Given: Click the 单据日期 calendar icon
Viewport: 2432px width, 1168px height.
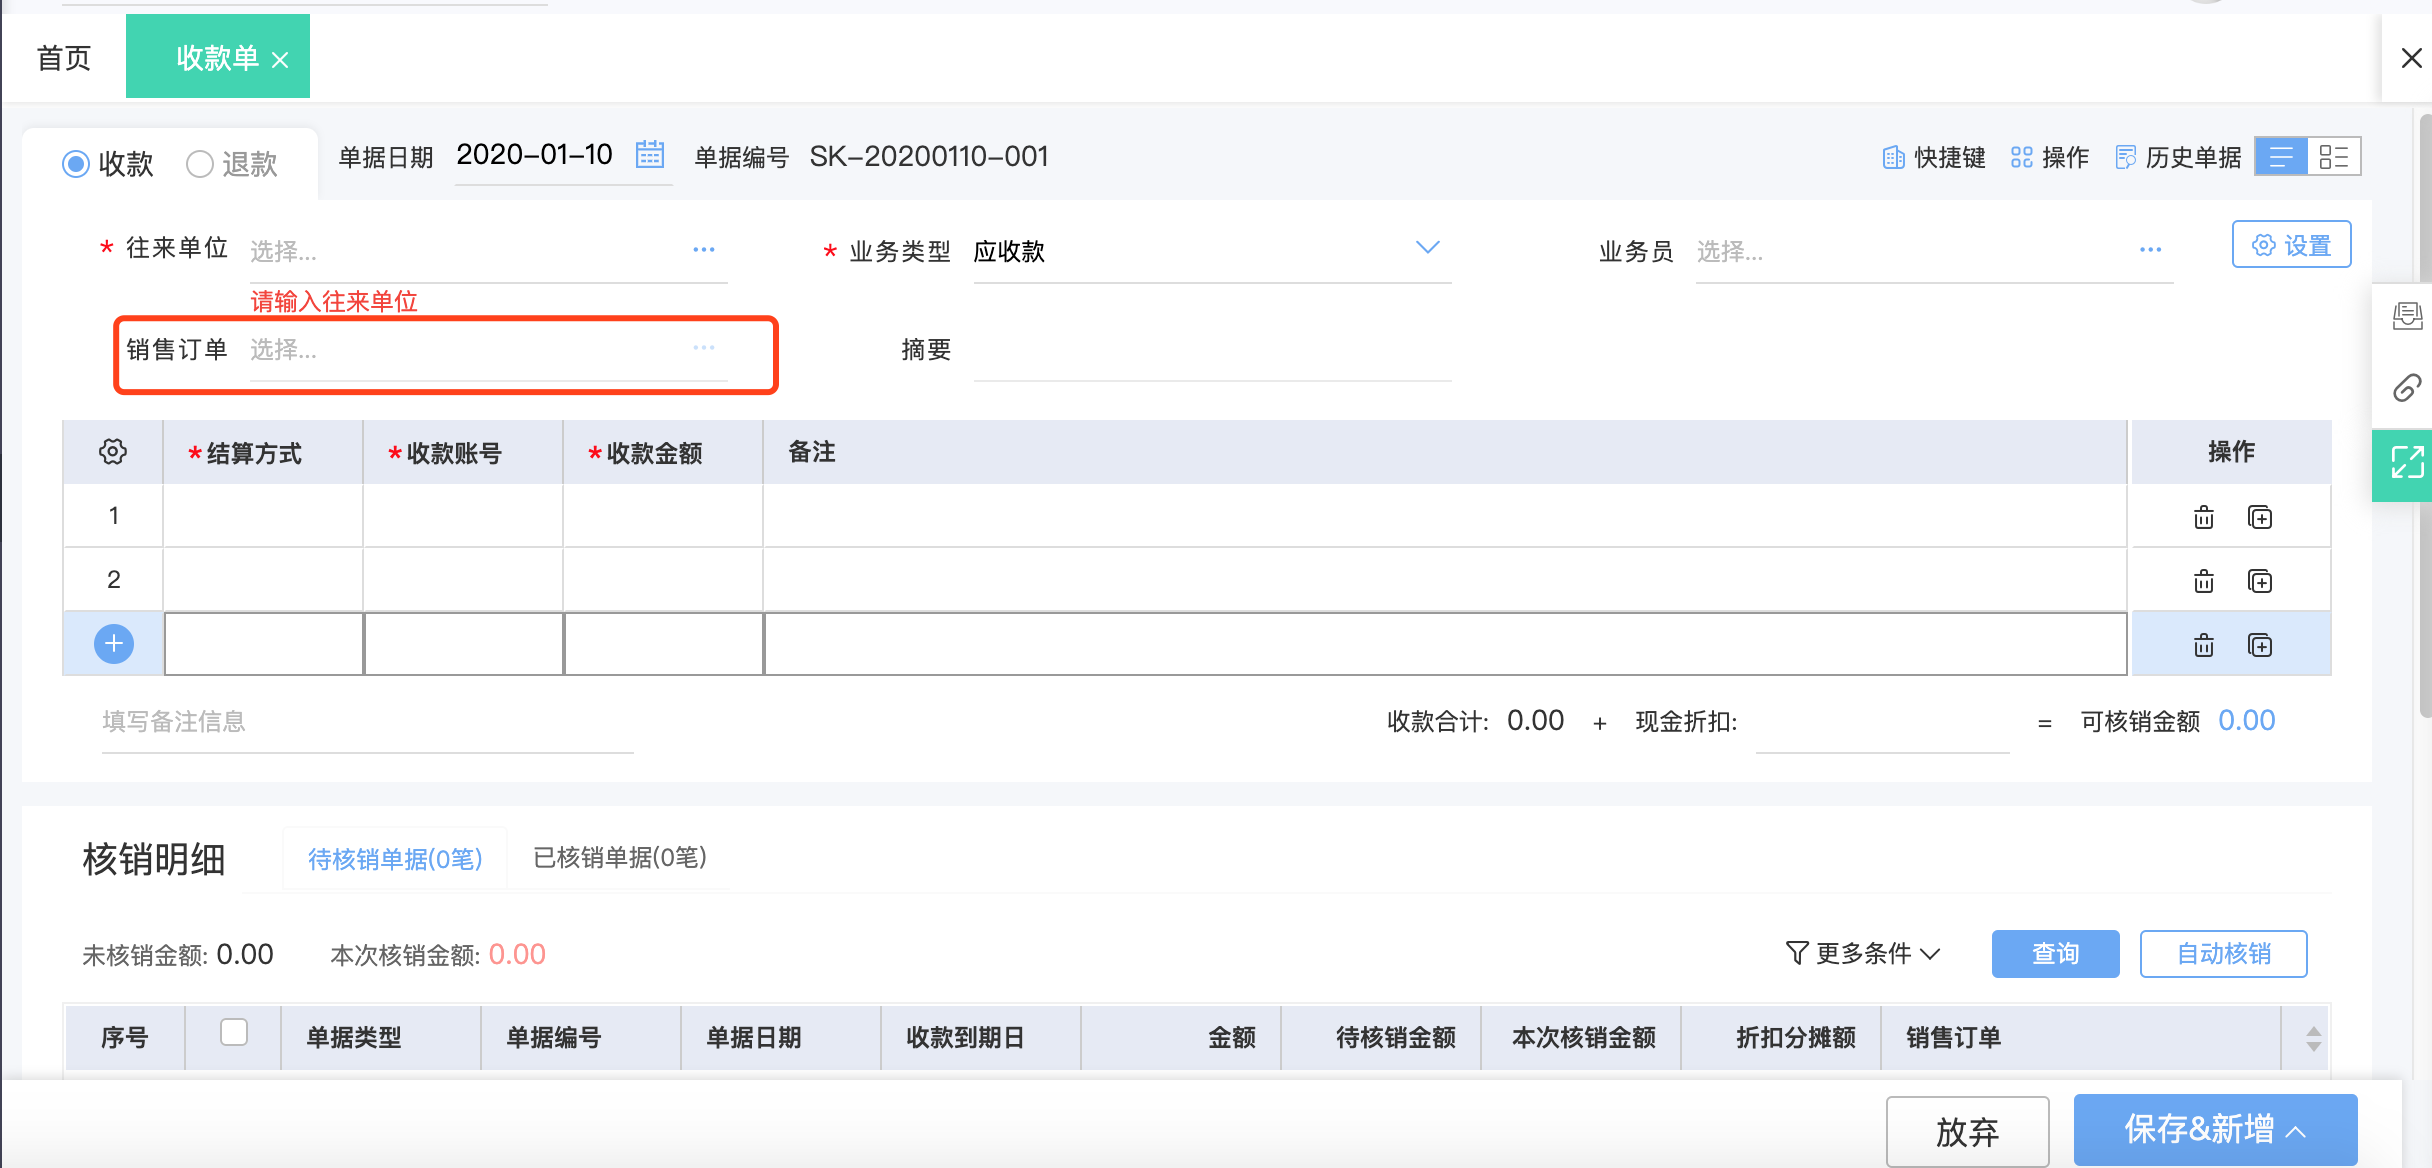Looking at the screenshot, I should tap(651, 154).
